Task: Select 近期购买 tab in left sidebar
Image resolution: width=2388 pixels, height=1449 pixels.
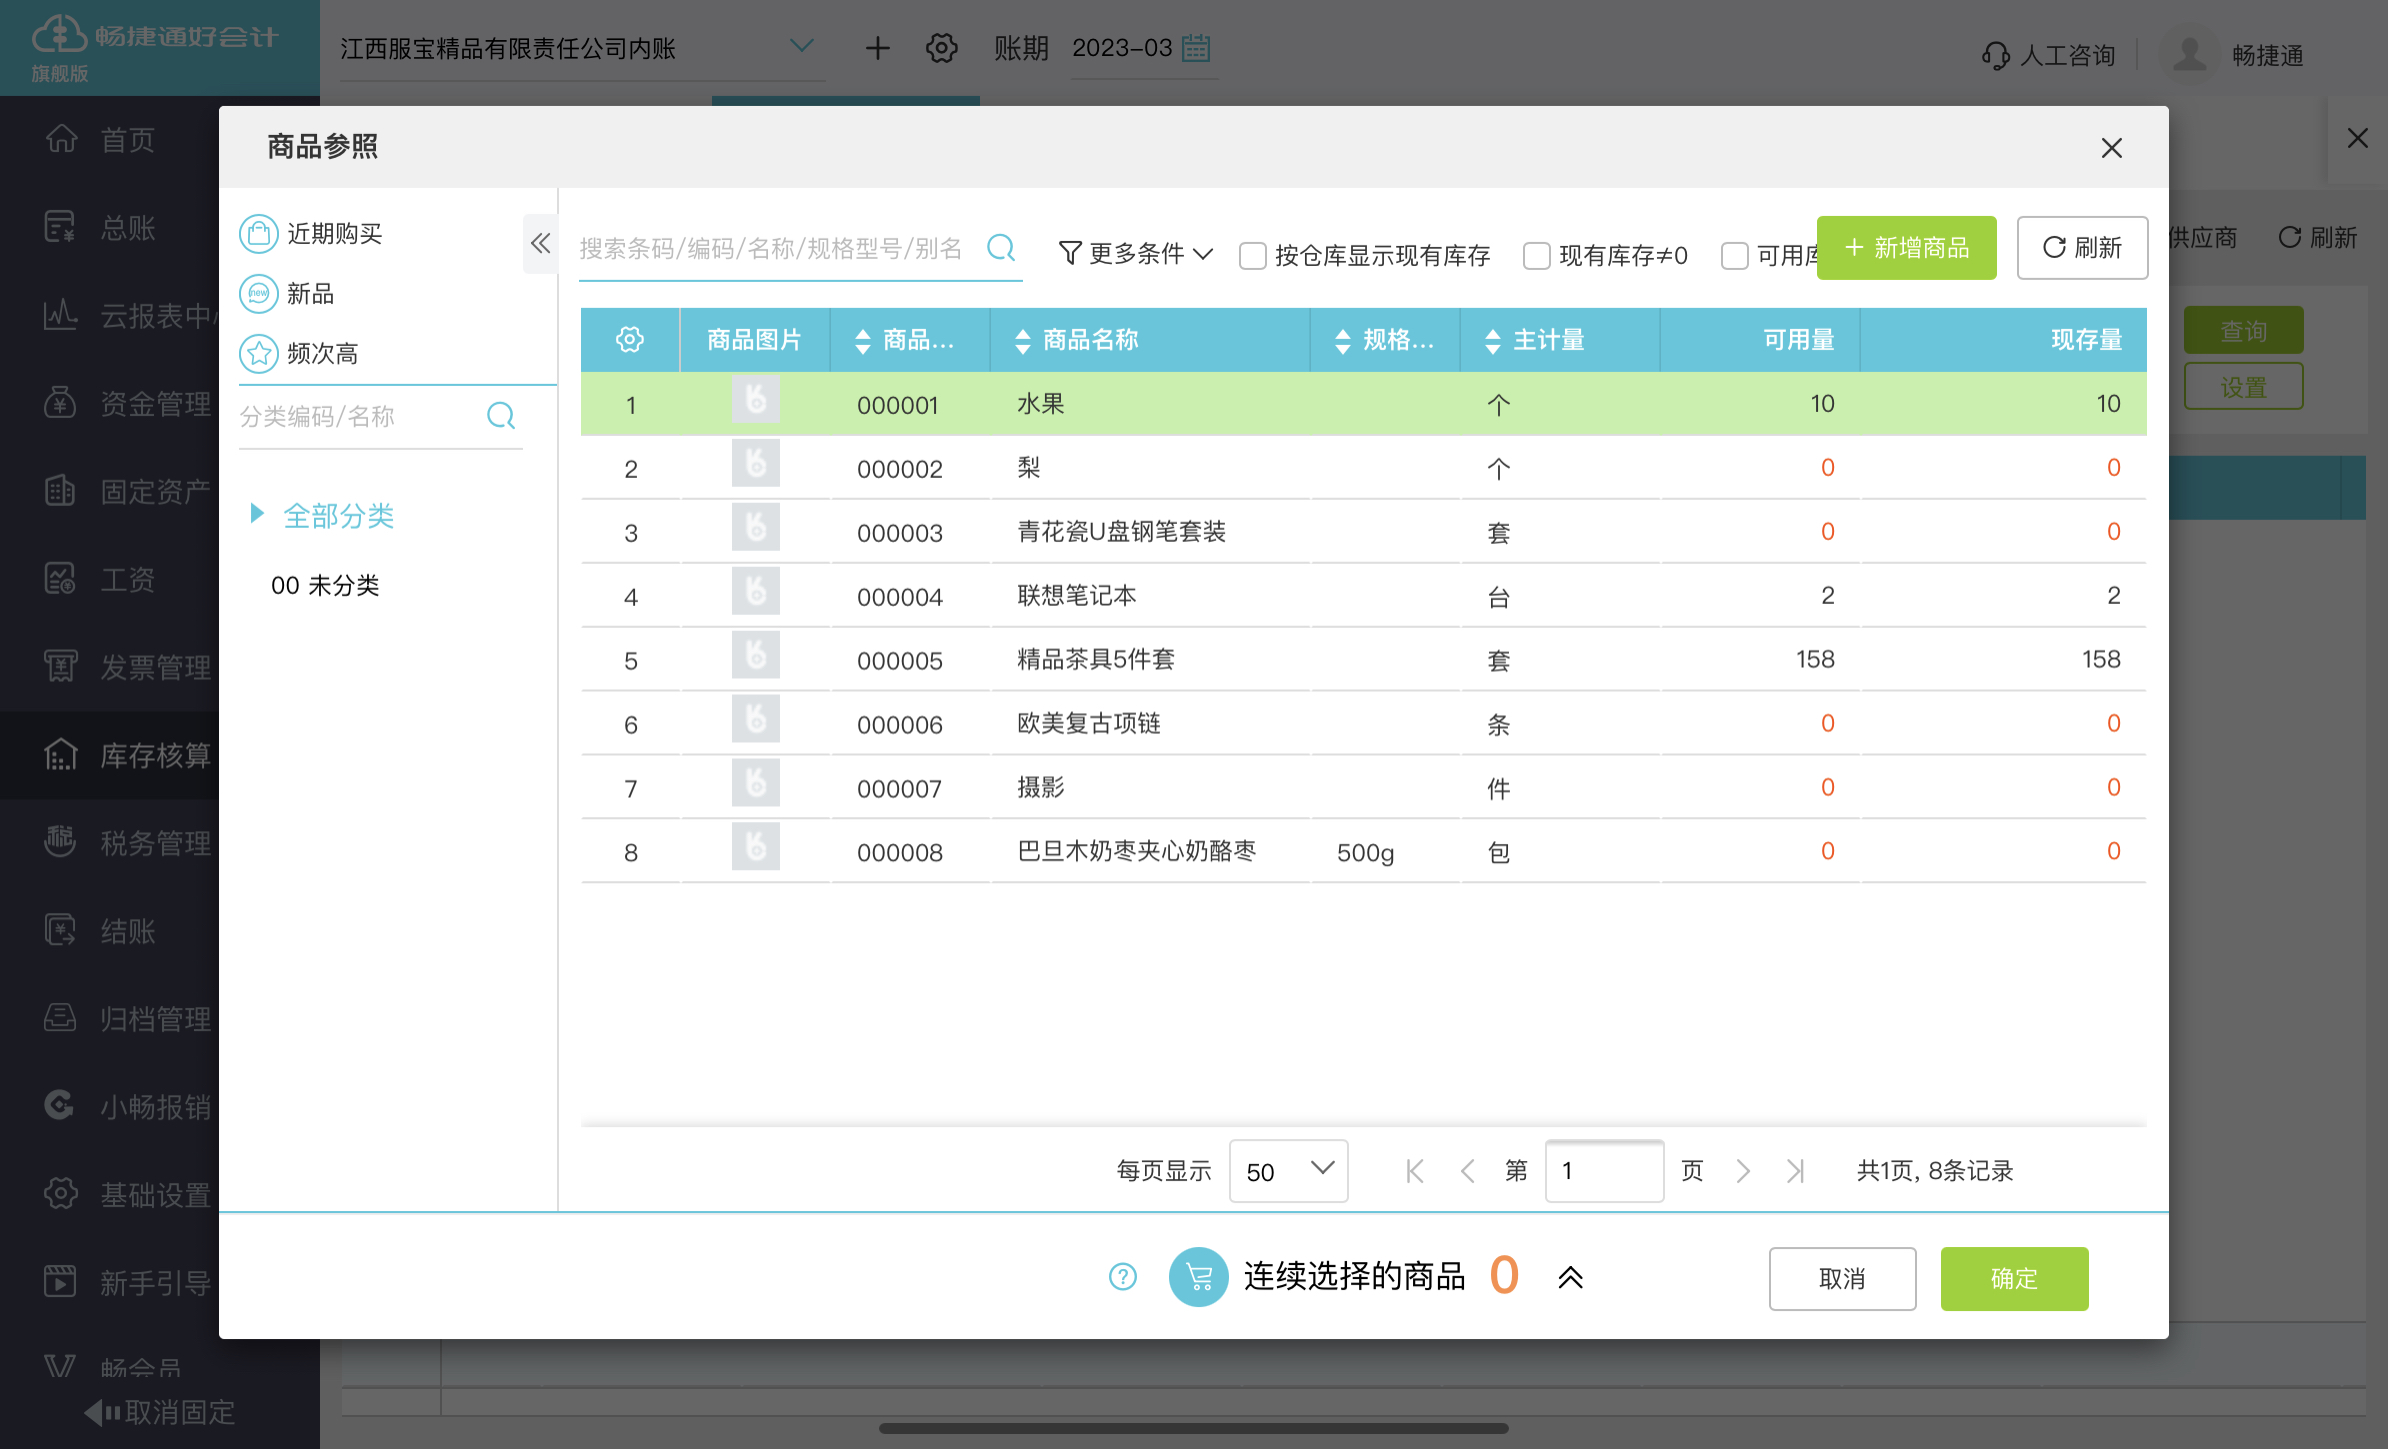Action: (x=334, y=234)
